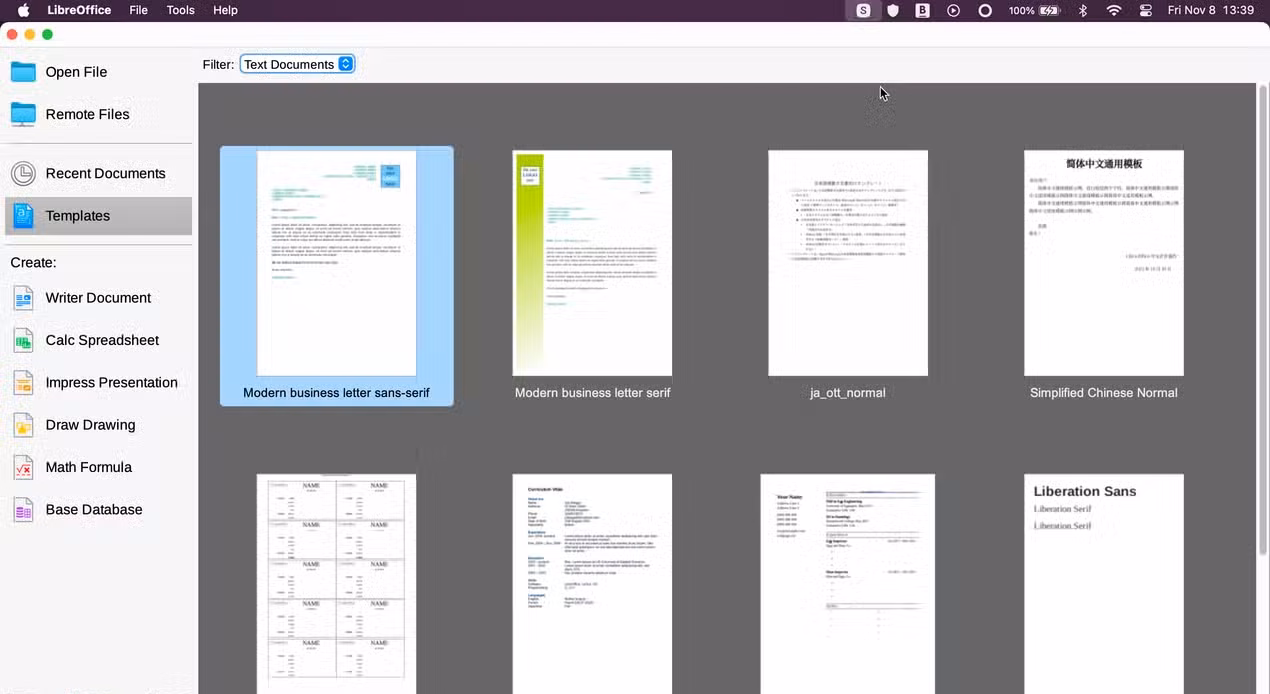Viewport: 1270px width, 694px height.
Task: Click the 100% battery percentage text
Action: [1021, 10]
